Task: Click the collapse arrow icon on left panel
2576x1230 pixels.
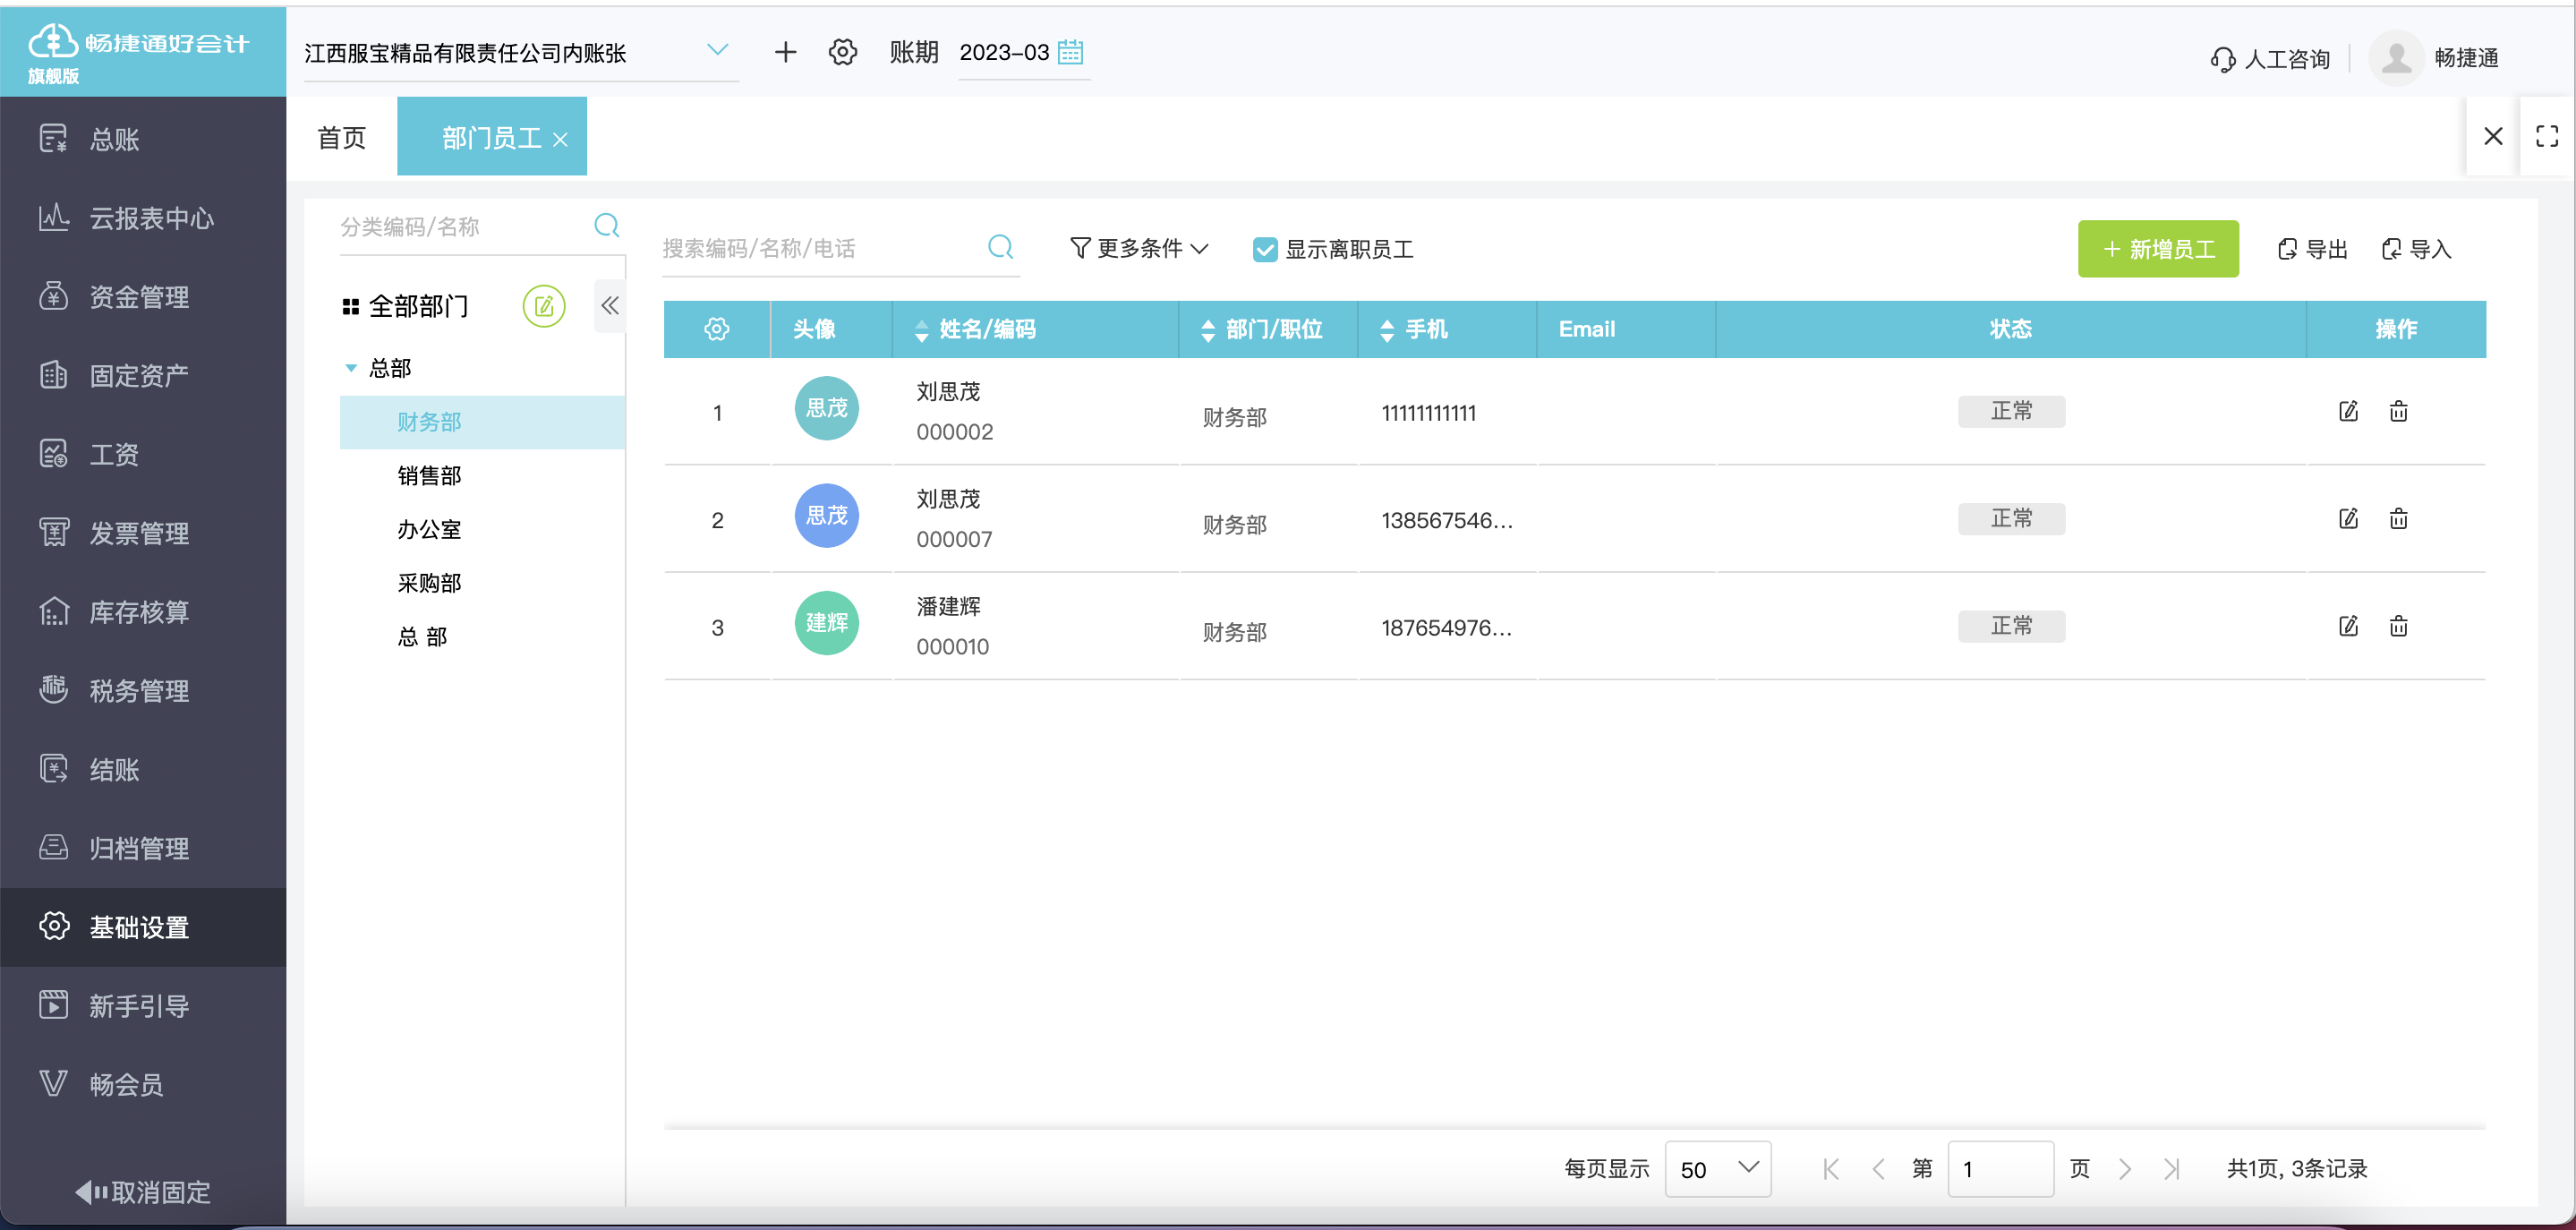Action: tap(610, 307)
